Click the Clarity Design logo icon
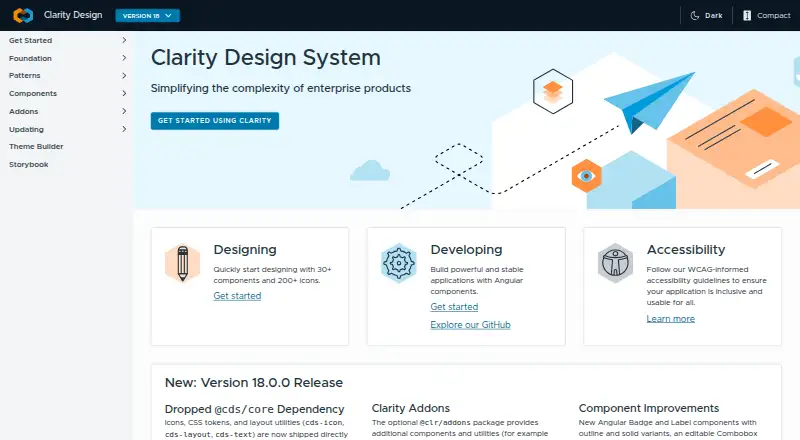This screenshot has width=800, height=440. point(23,15)
